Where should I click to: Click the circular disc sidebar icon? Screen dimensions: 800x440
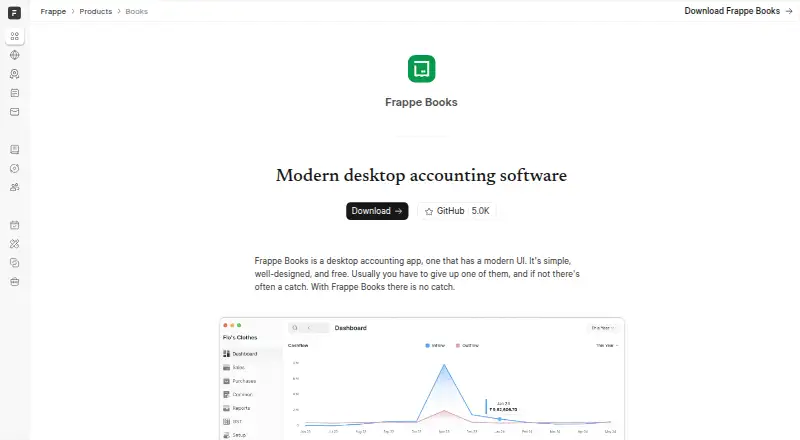14,168
